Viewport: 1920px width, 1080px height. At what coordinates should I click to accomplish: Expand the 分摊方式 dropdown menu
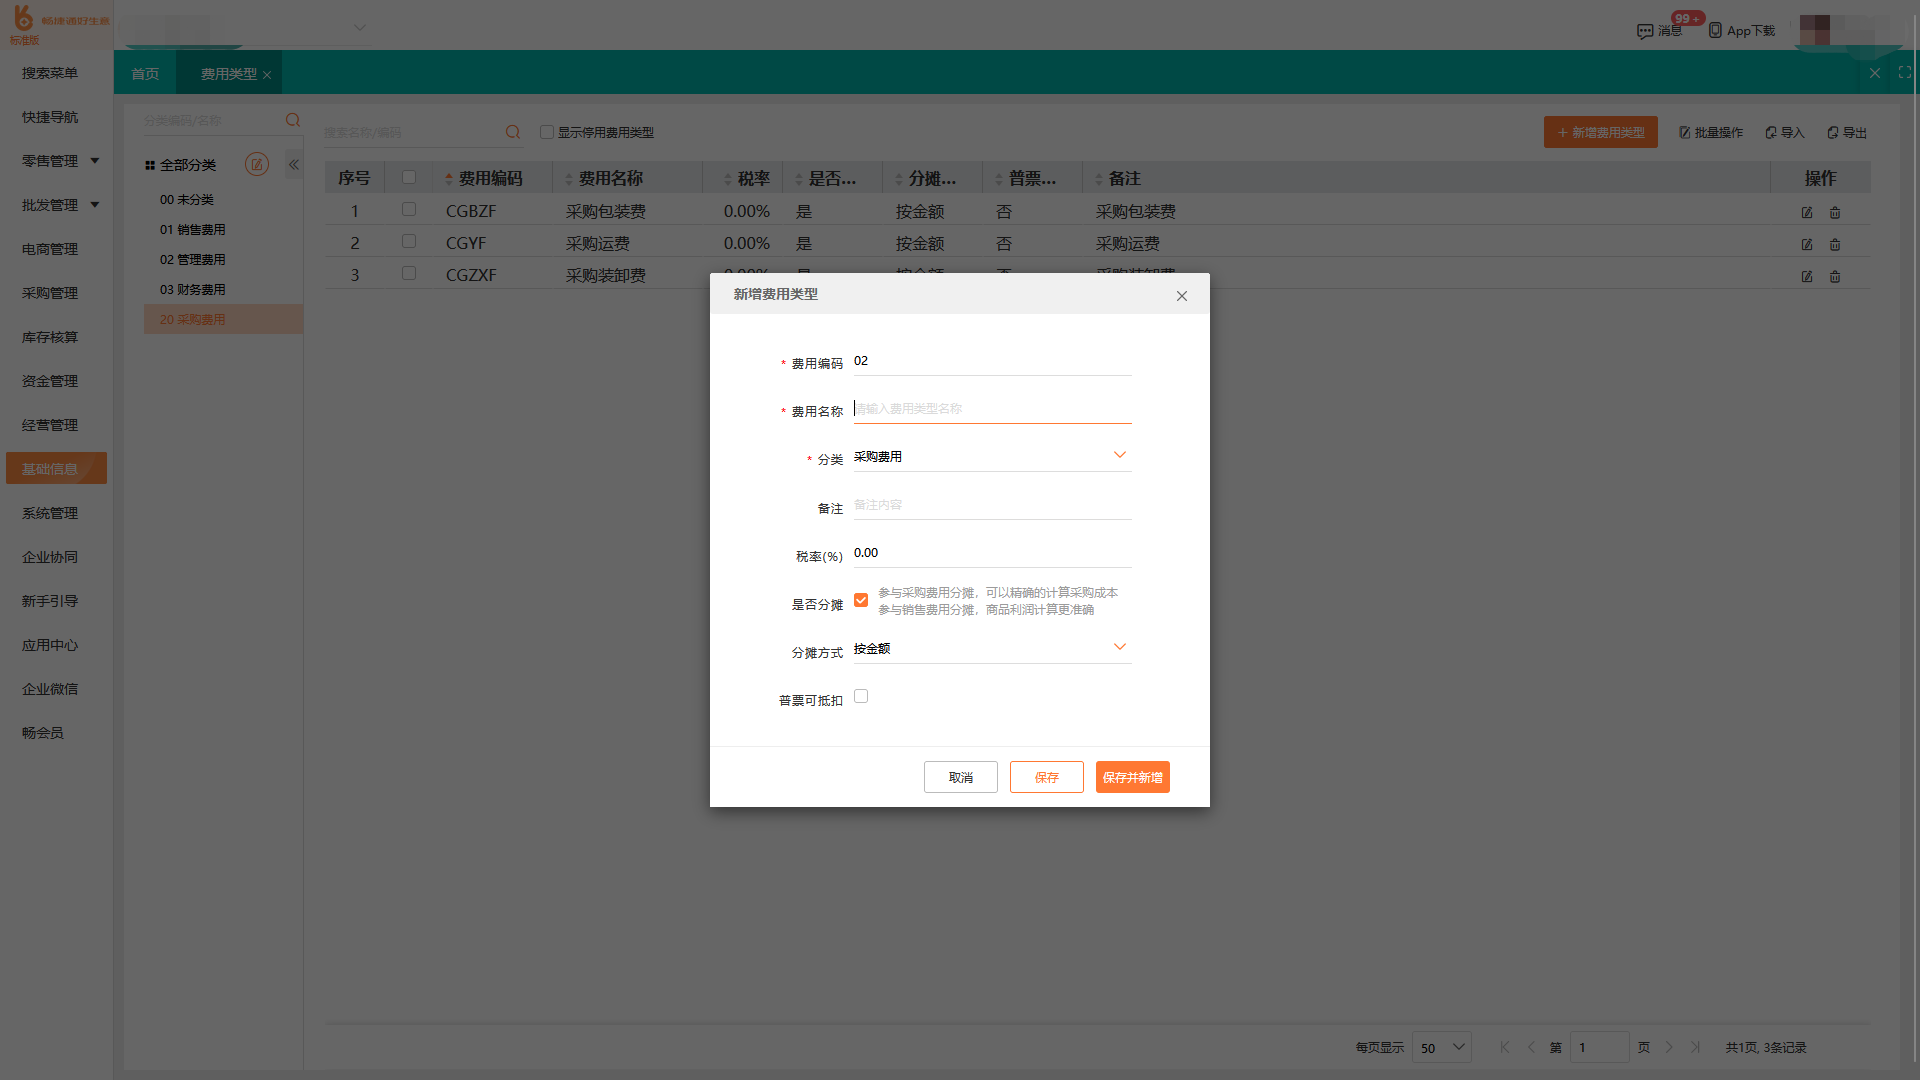pos(1120,647)
